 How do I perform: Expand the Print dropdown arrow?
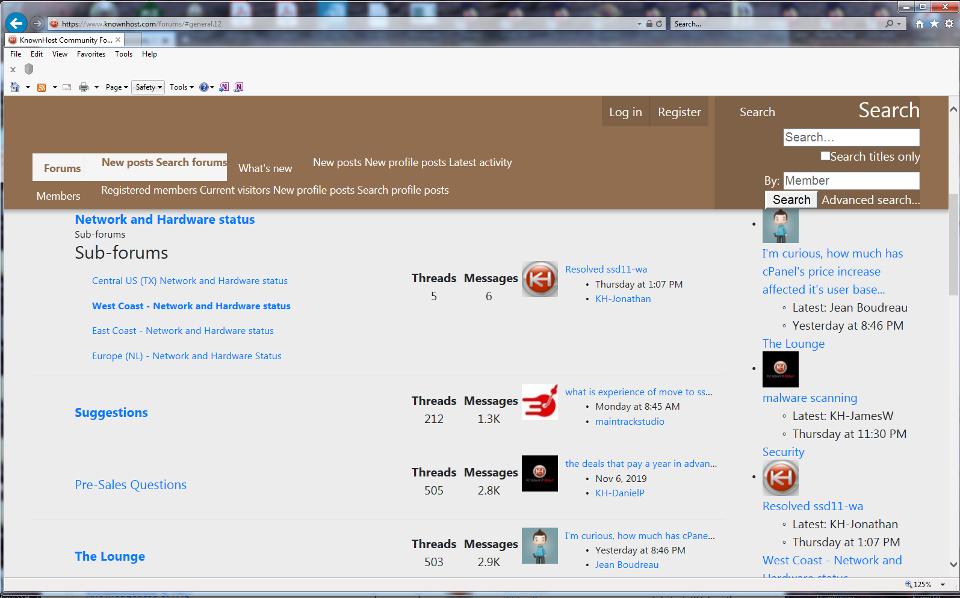point(96,88)
